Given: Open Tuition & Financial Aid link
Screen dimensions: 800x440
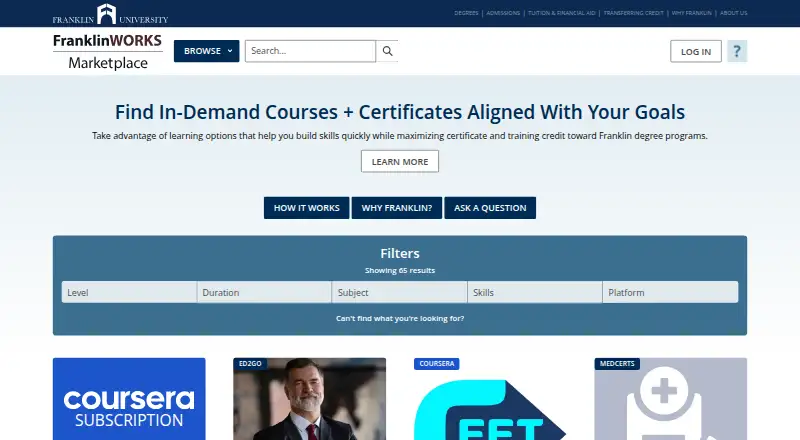Looking at the screenshot, I should [562, 13].
